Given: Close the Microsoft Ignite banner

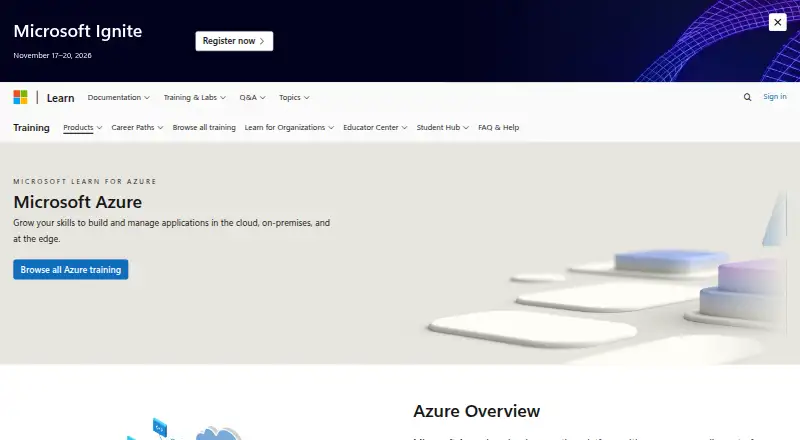Looking at the screenshot, I should coord(778,22).
